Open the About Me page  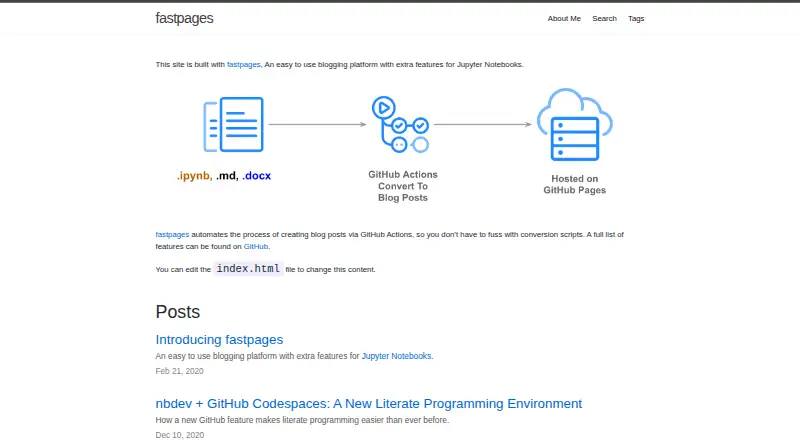point(564,18)
